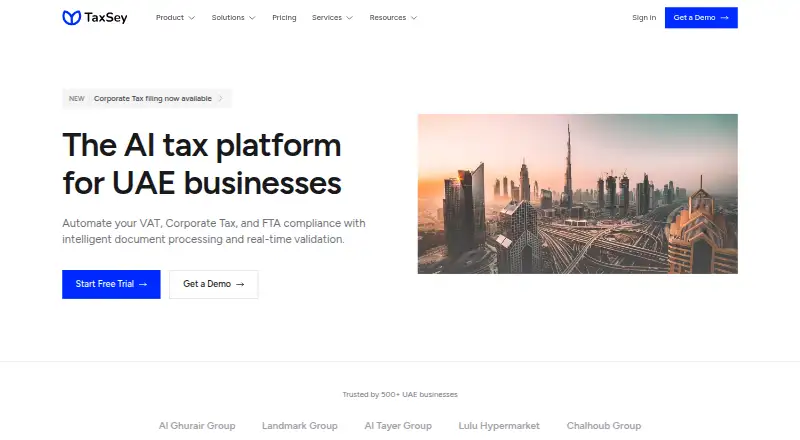Expand the chevron beside Services

click(349, 18)
